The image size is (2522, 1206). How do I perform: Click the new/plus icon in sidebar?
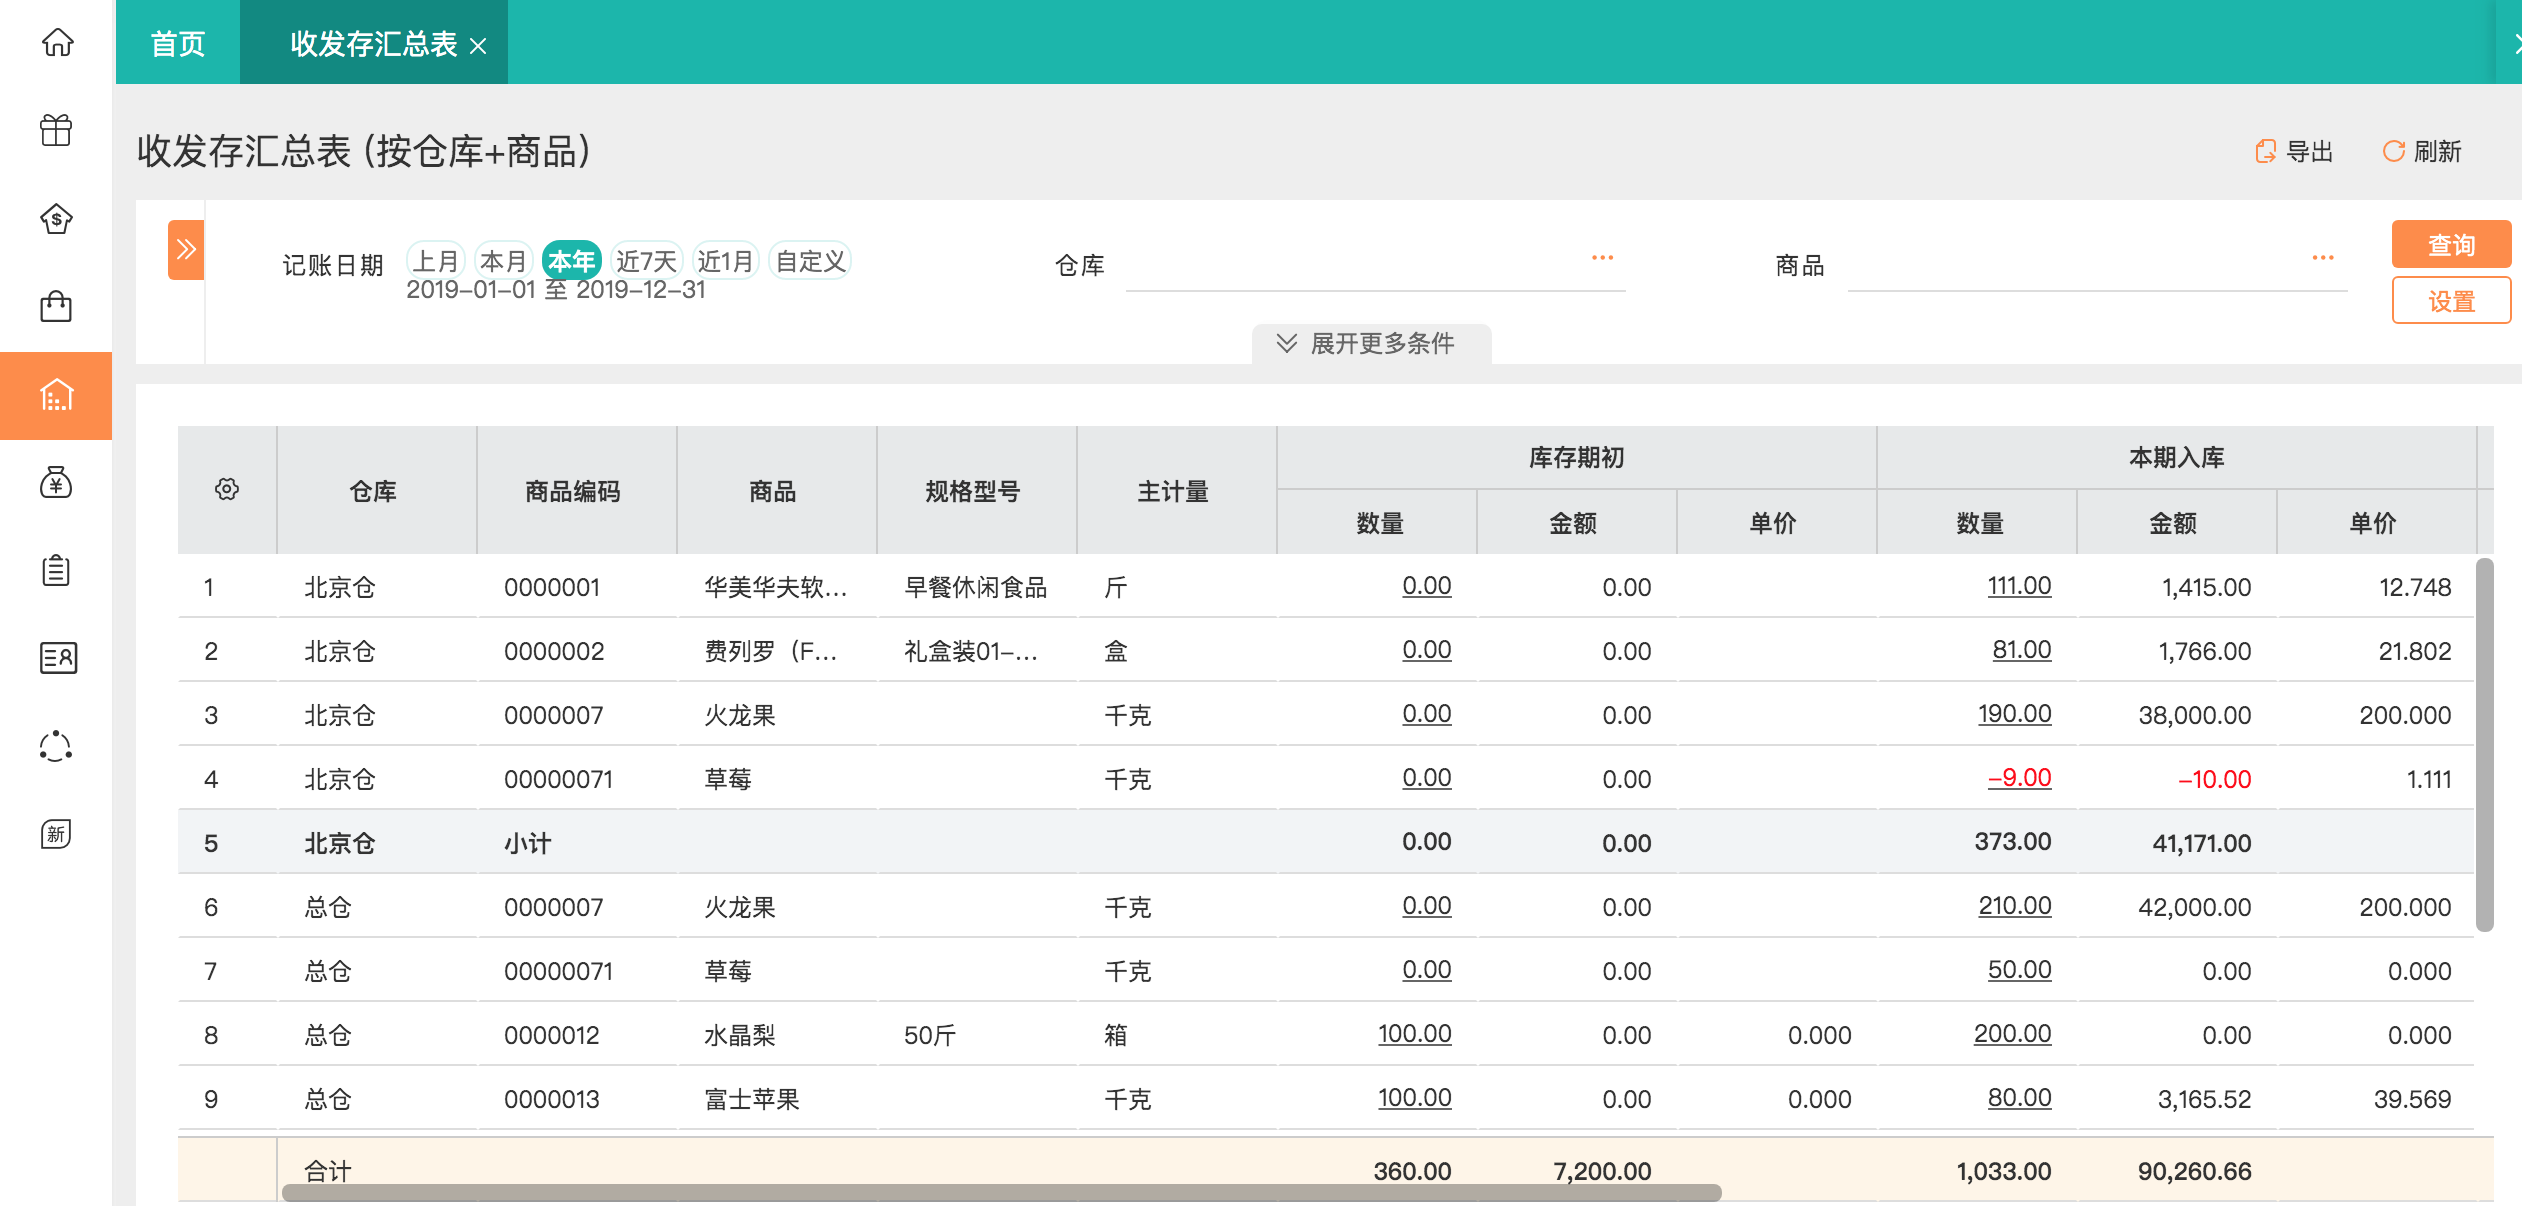(58, 833)
